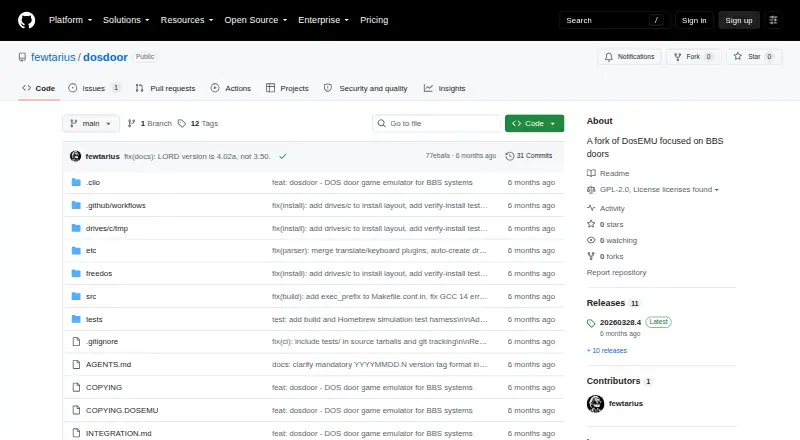The image size is (800, 440).
Task: Click the Sign up button
Action: (739, 20)
